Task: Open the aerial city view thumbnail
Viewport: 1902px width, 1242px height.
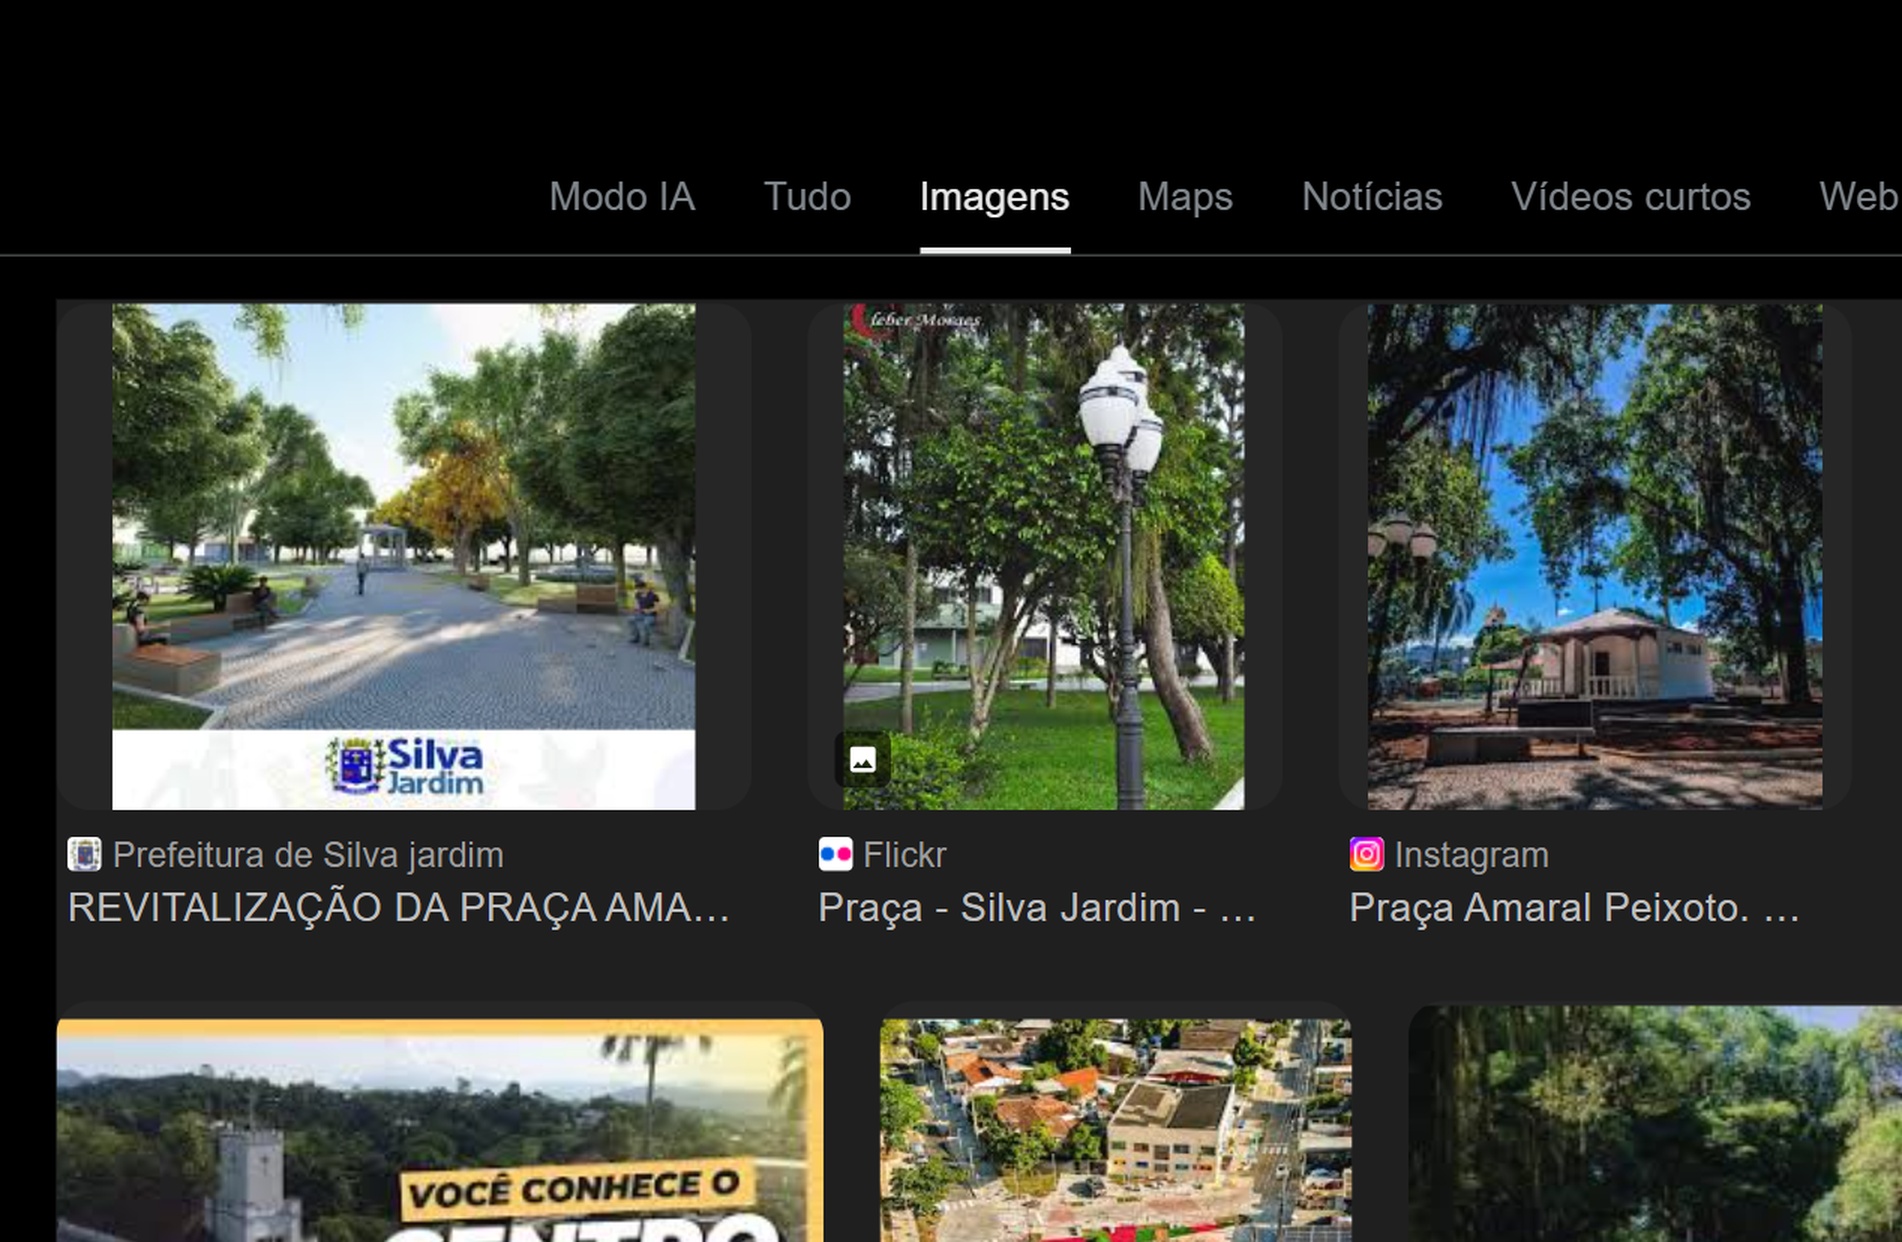Action: pos(1115,1130)
